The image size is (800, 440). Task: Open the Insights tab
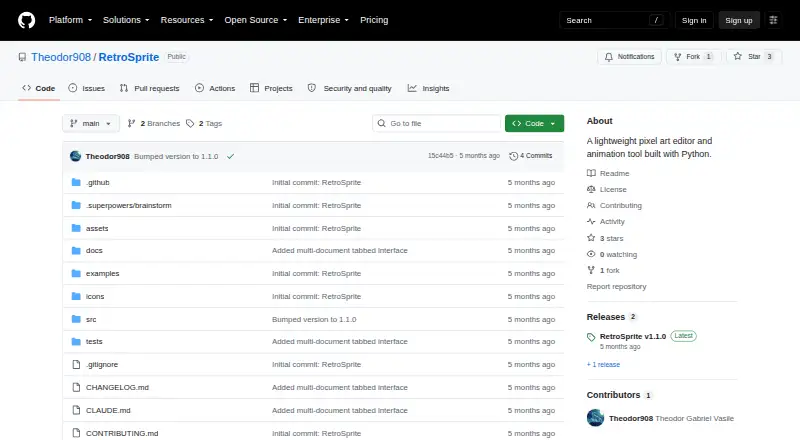[x=429, y=88]
